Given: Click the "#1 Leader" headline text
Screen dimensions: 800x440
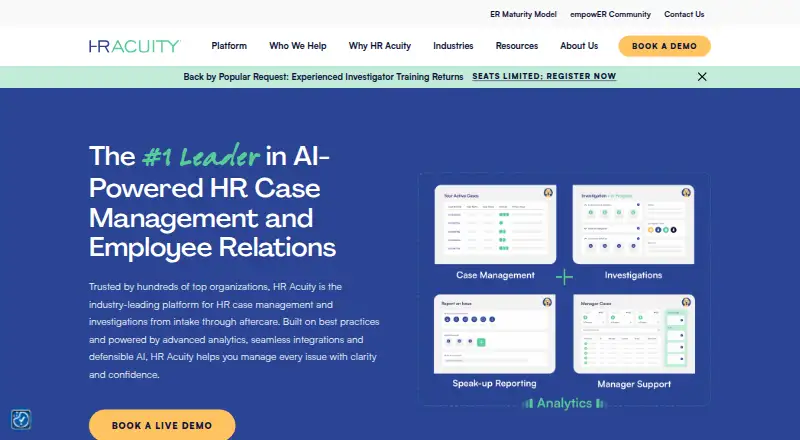Looking at the screenshot, I should (x=201, y=156).
